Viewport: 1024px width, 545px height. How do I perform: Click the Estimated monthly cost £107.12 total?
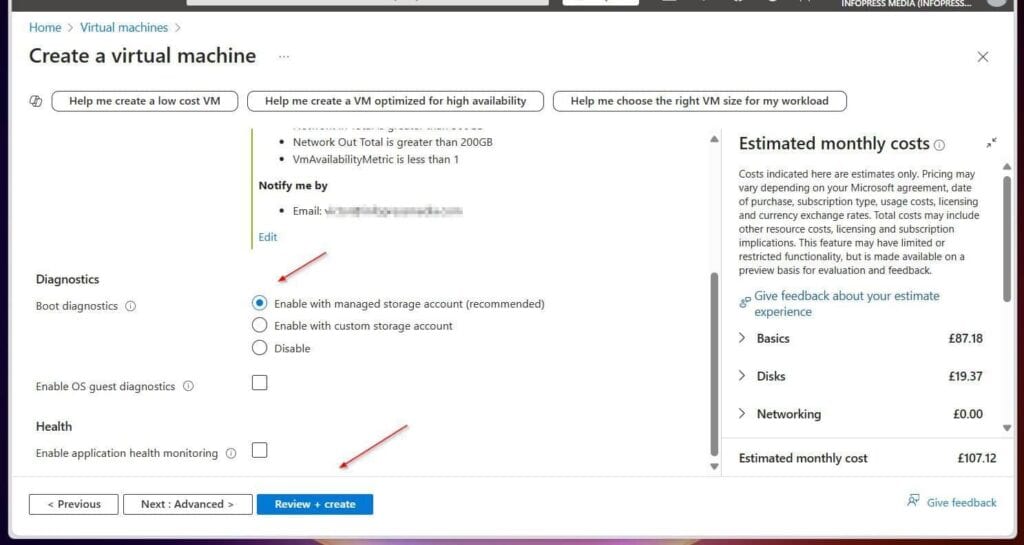pos(977,458)
